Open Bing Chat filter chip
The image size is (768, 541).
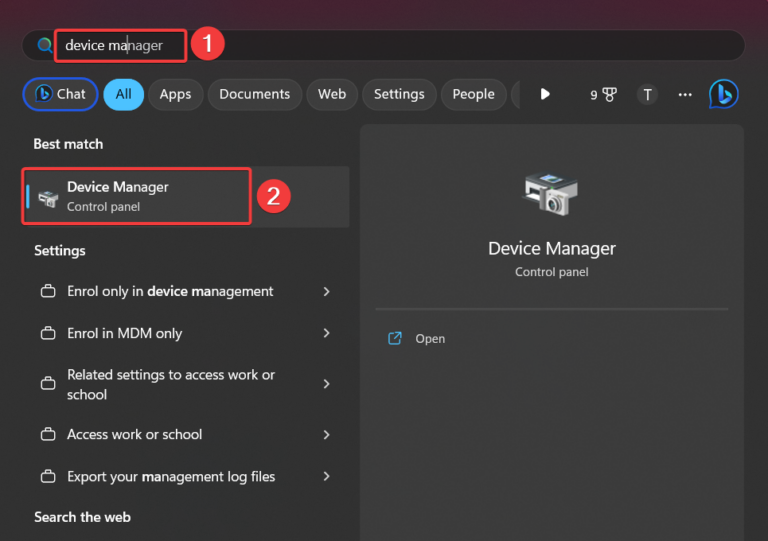point(60,94)
